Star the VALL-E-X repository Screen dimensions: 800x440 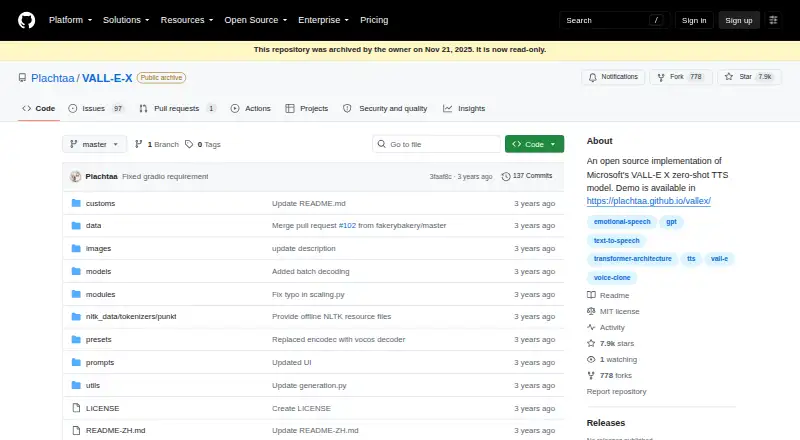749,77
